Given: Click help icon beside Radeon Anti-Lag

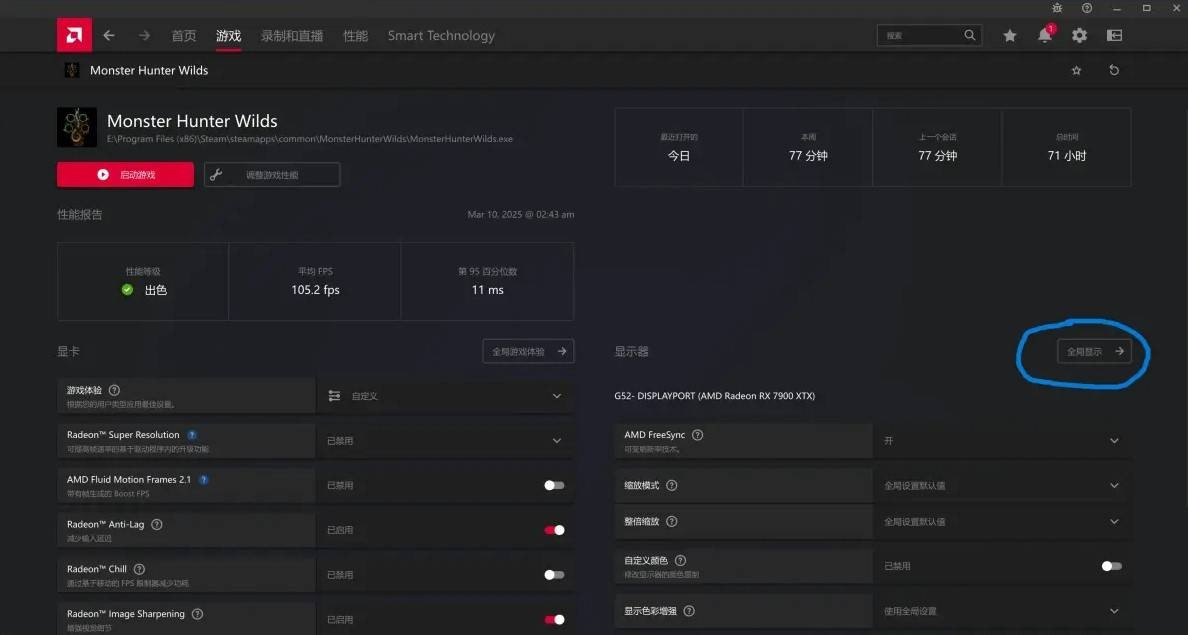Looking at the screenshot, I should click(x=157, y=524).
